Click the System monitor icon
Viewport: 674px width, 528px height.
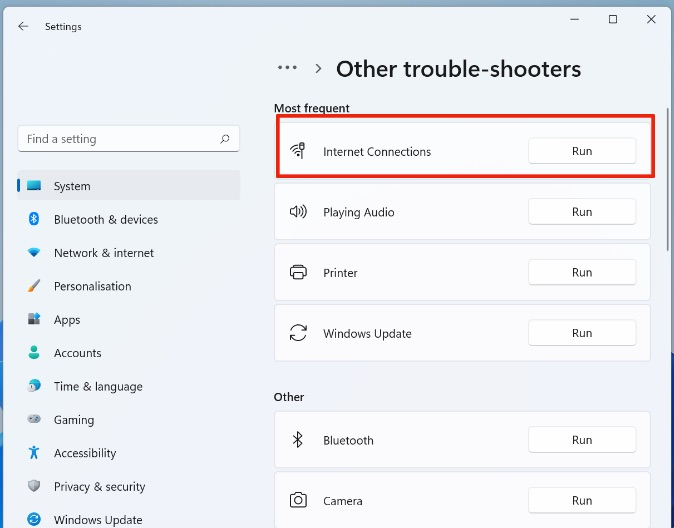tap(34, 186)
